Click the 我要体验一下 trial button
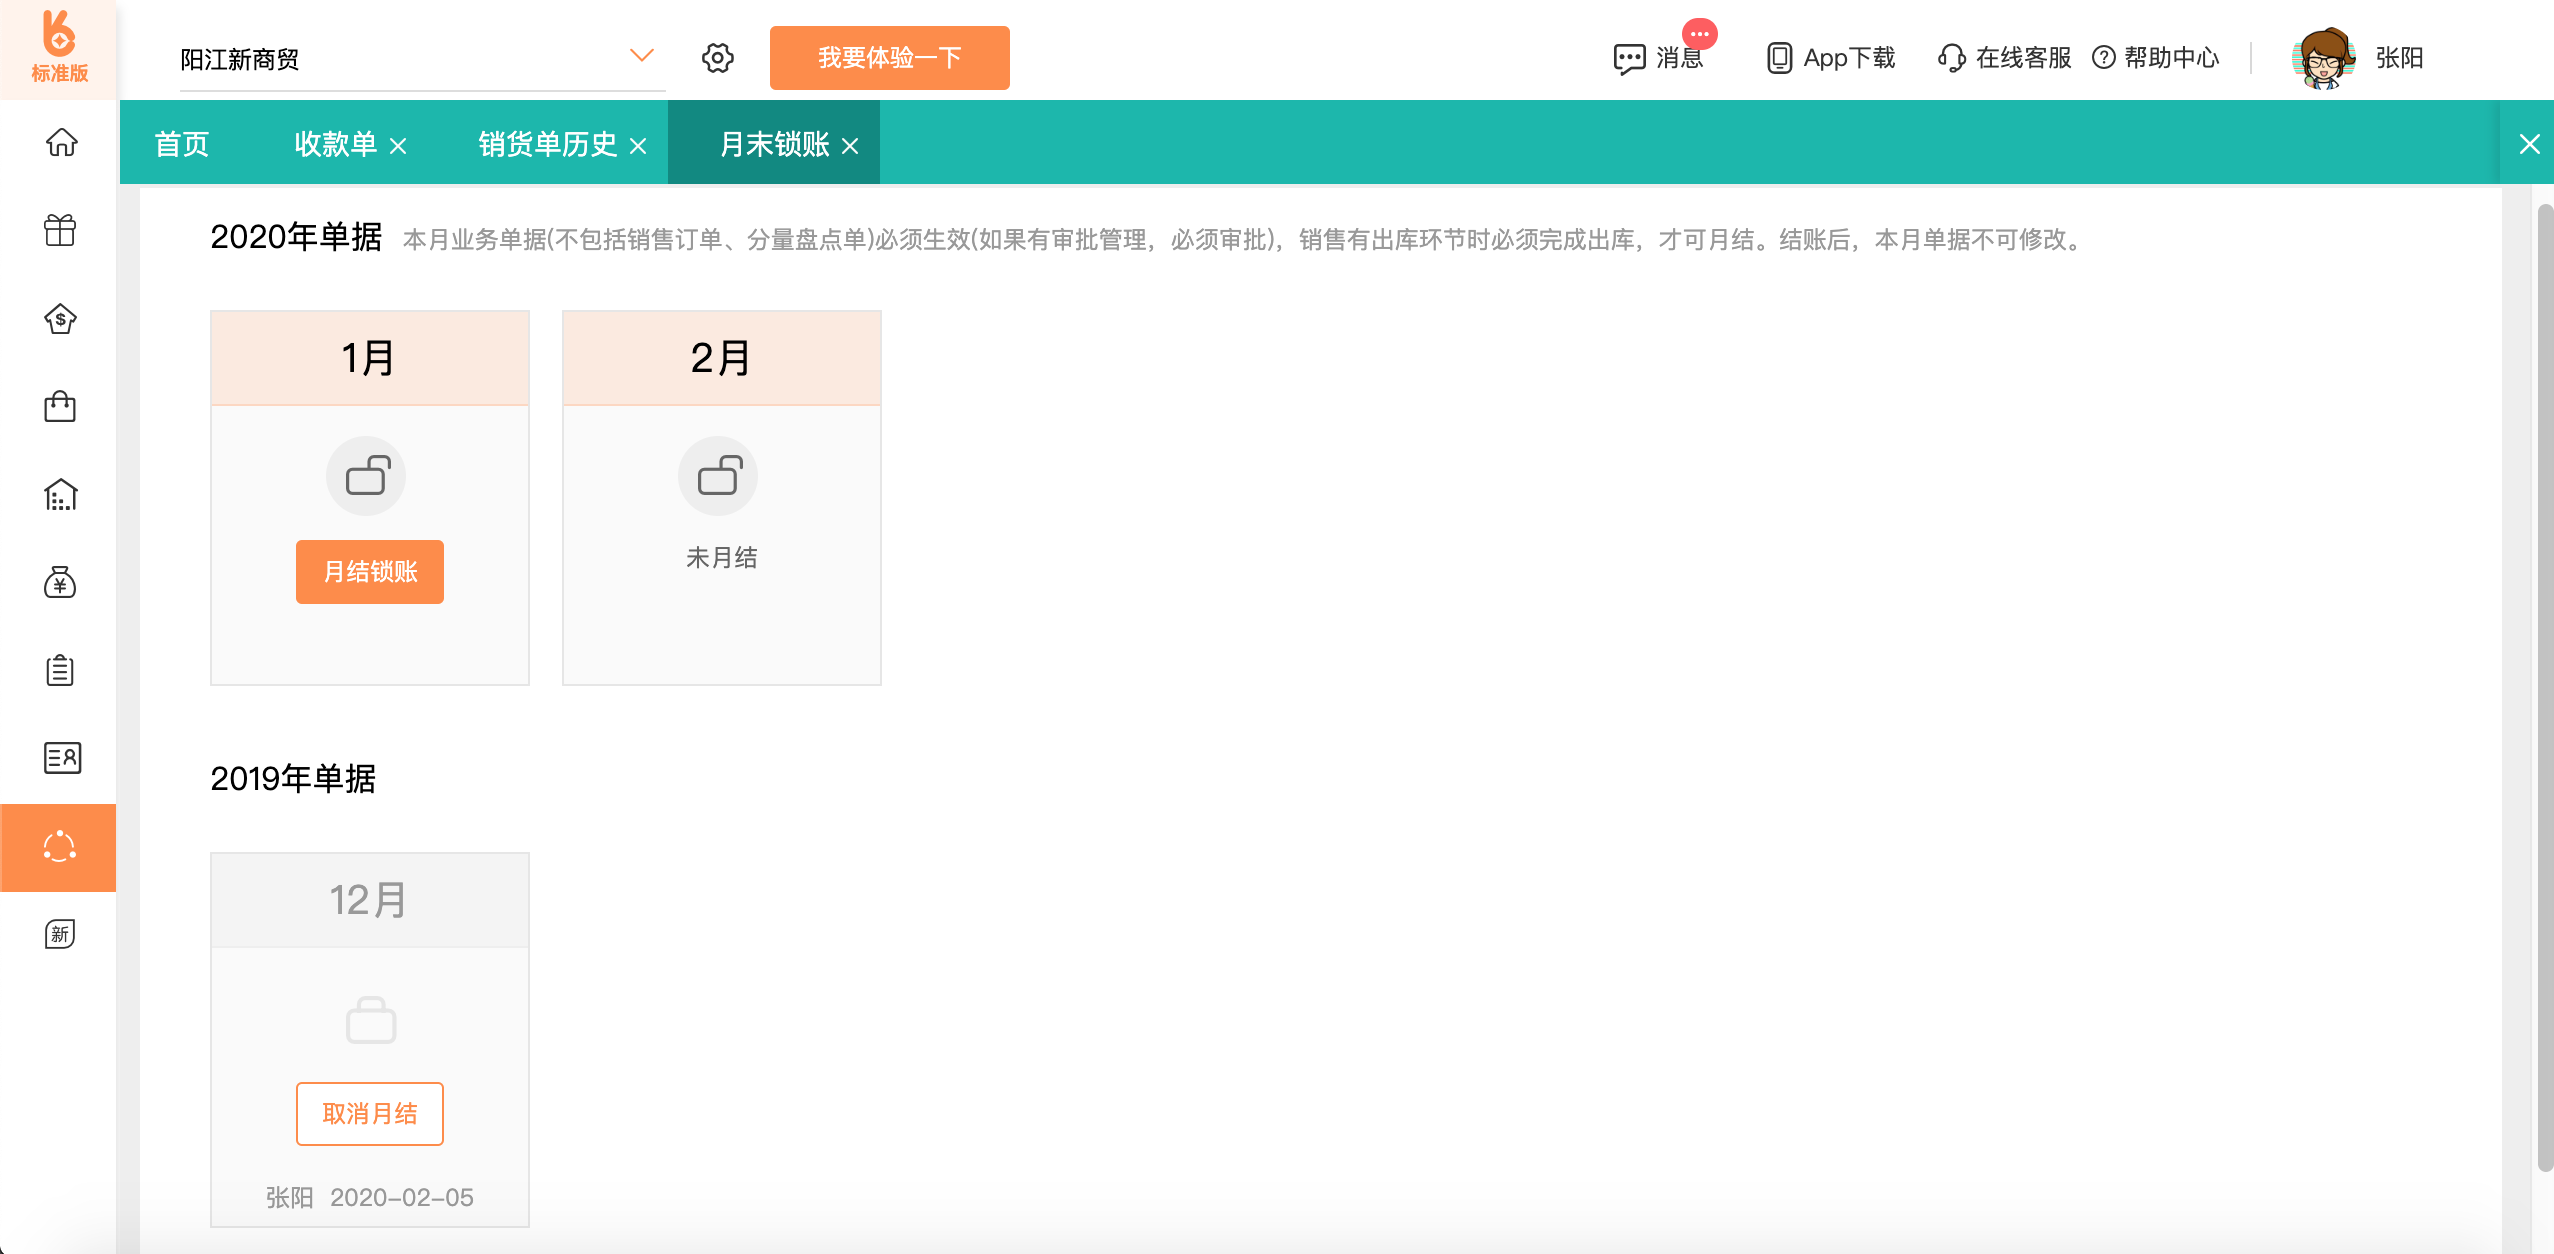Viewport: 2554px width, 1254px height. pos(891,59)
